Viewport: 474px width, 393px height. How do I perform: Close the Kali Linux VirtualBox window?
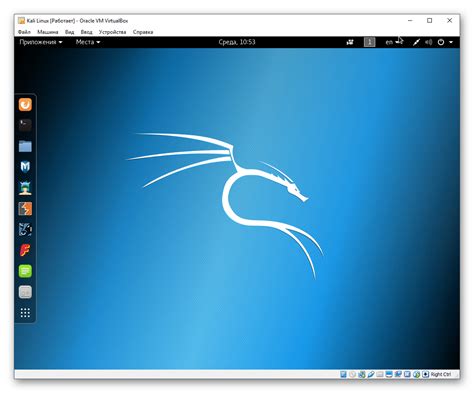449,21
